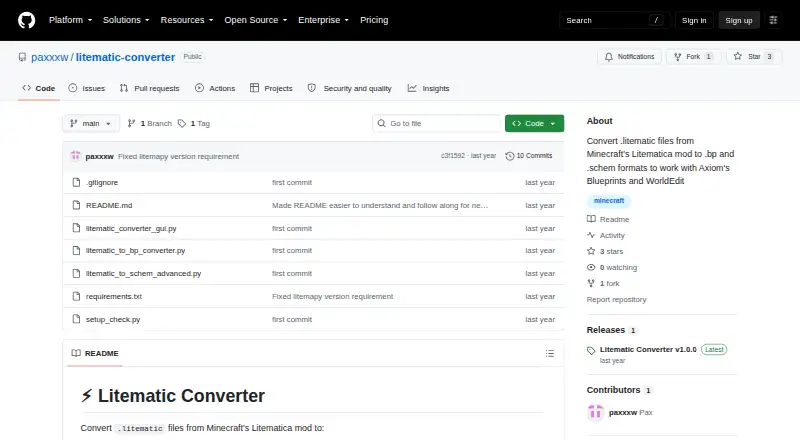Click the file icon for .gitignore
Viewport: 800px width, 440px height.
click(77, 182)
